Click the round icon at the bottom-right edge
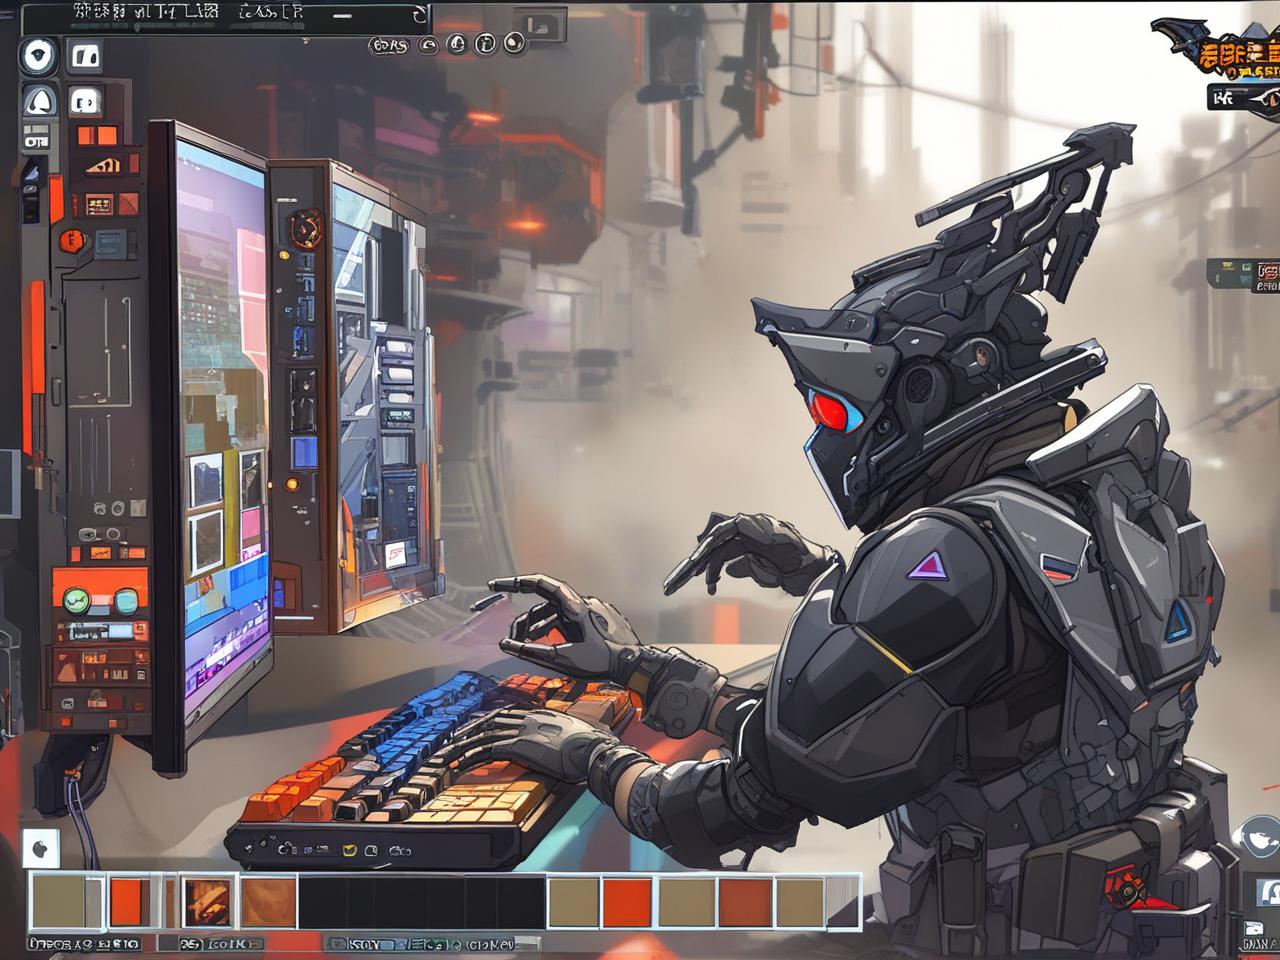Screen dimensions: 1280x960 1258,837
